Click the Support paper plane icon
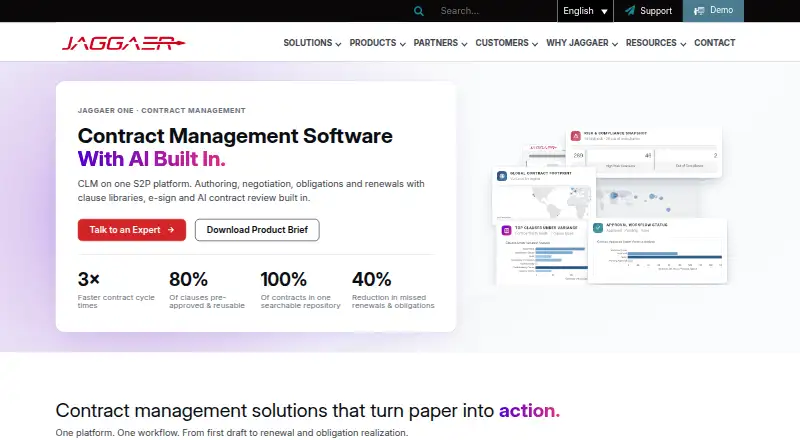Screen dimensions: 800x440 tap(630, 11)
